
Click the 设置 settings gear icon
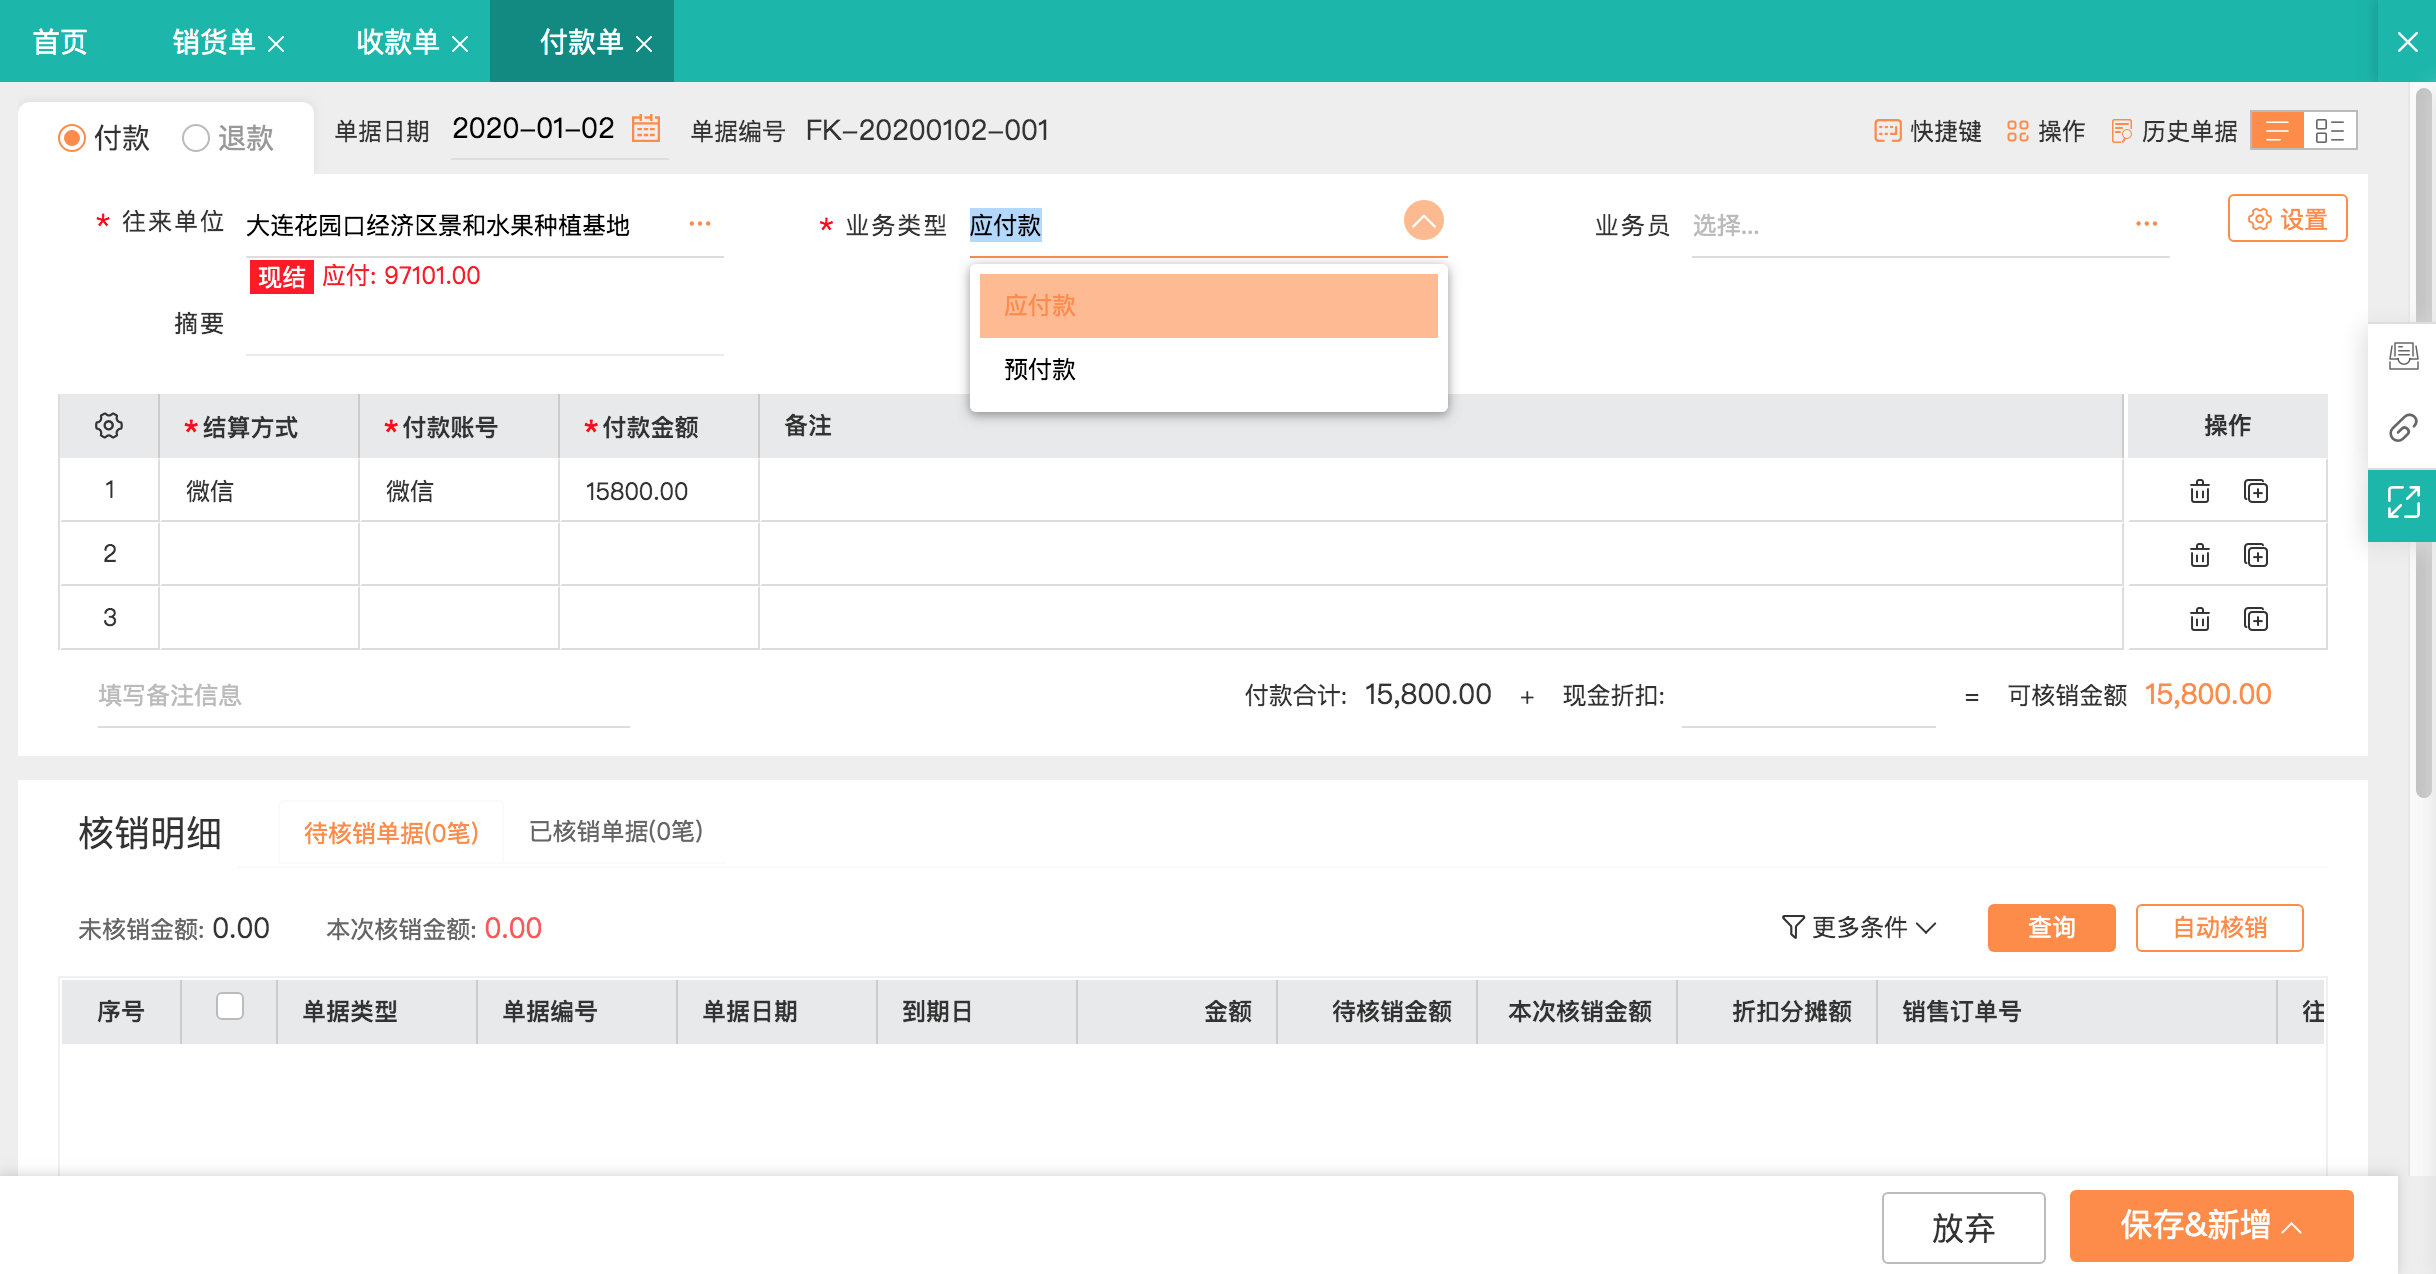click(2264, 222)
